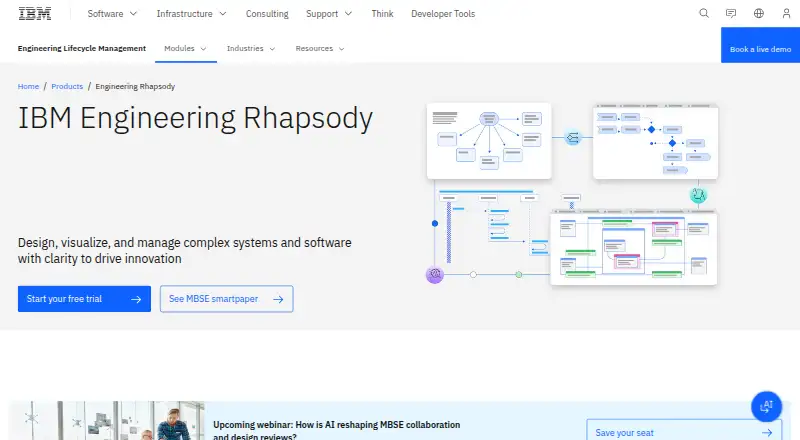
Task: Expand the Software menu
Action: coord(112,14)
